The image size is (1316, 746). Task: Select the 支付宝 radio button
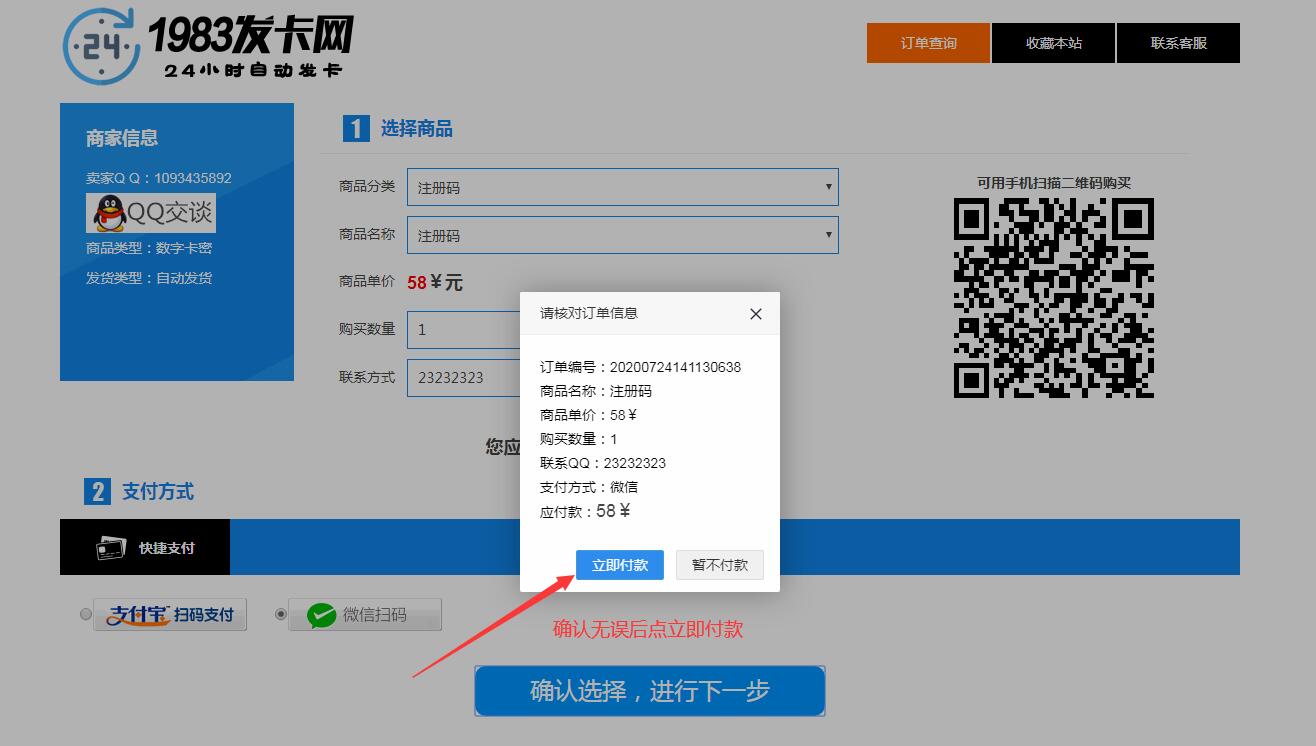(86, 614)
